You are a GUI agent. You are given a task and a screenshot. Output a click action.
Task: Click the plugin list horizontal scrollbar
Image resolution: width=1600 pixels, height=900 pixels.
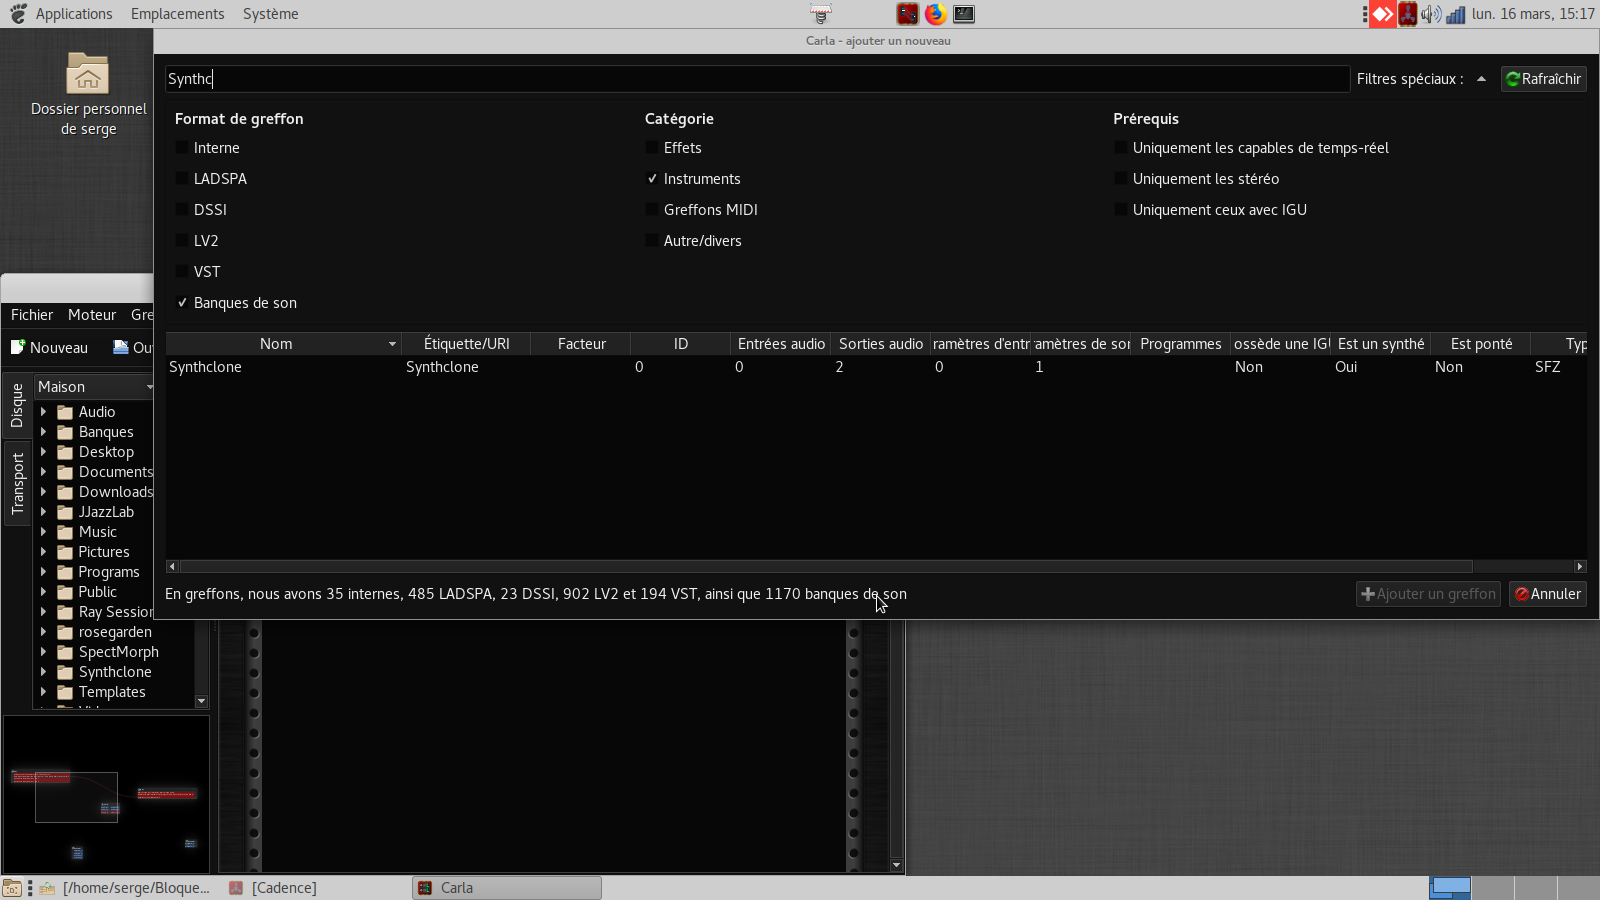coord(820,566)
